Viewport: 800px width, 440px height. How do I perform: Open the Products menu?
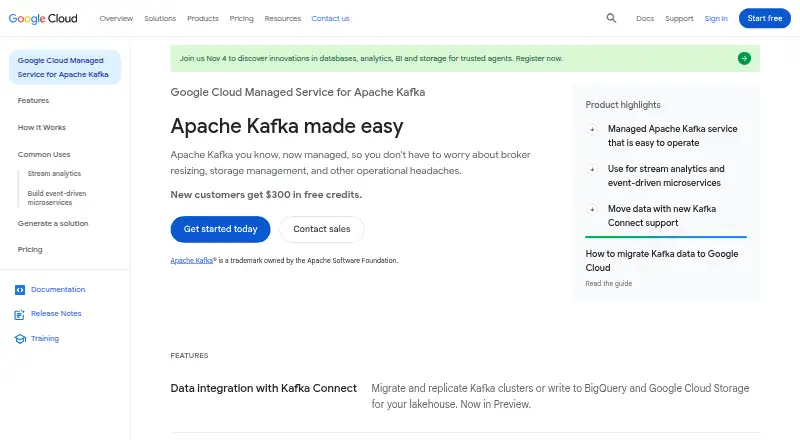point(203,18)
